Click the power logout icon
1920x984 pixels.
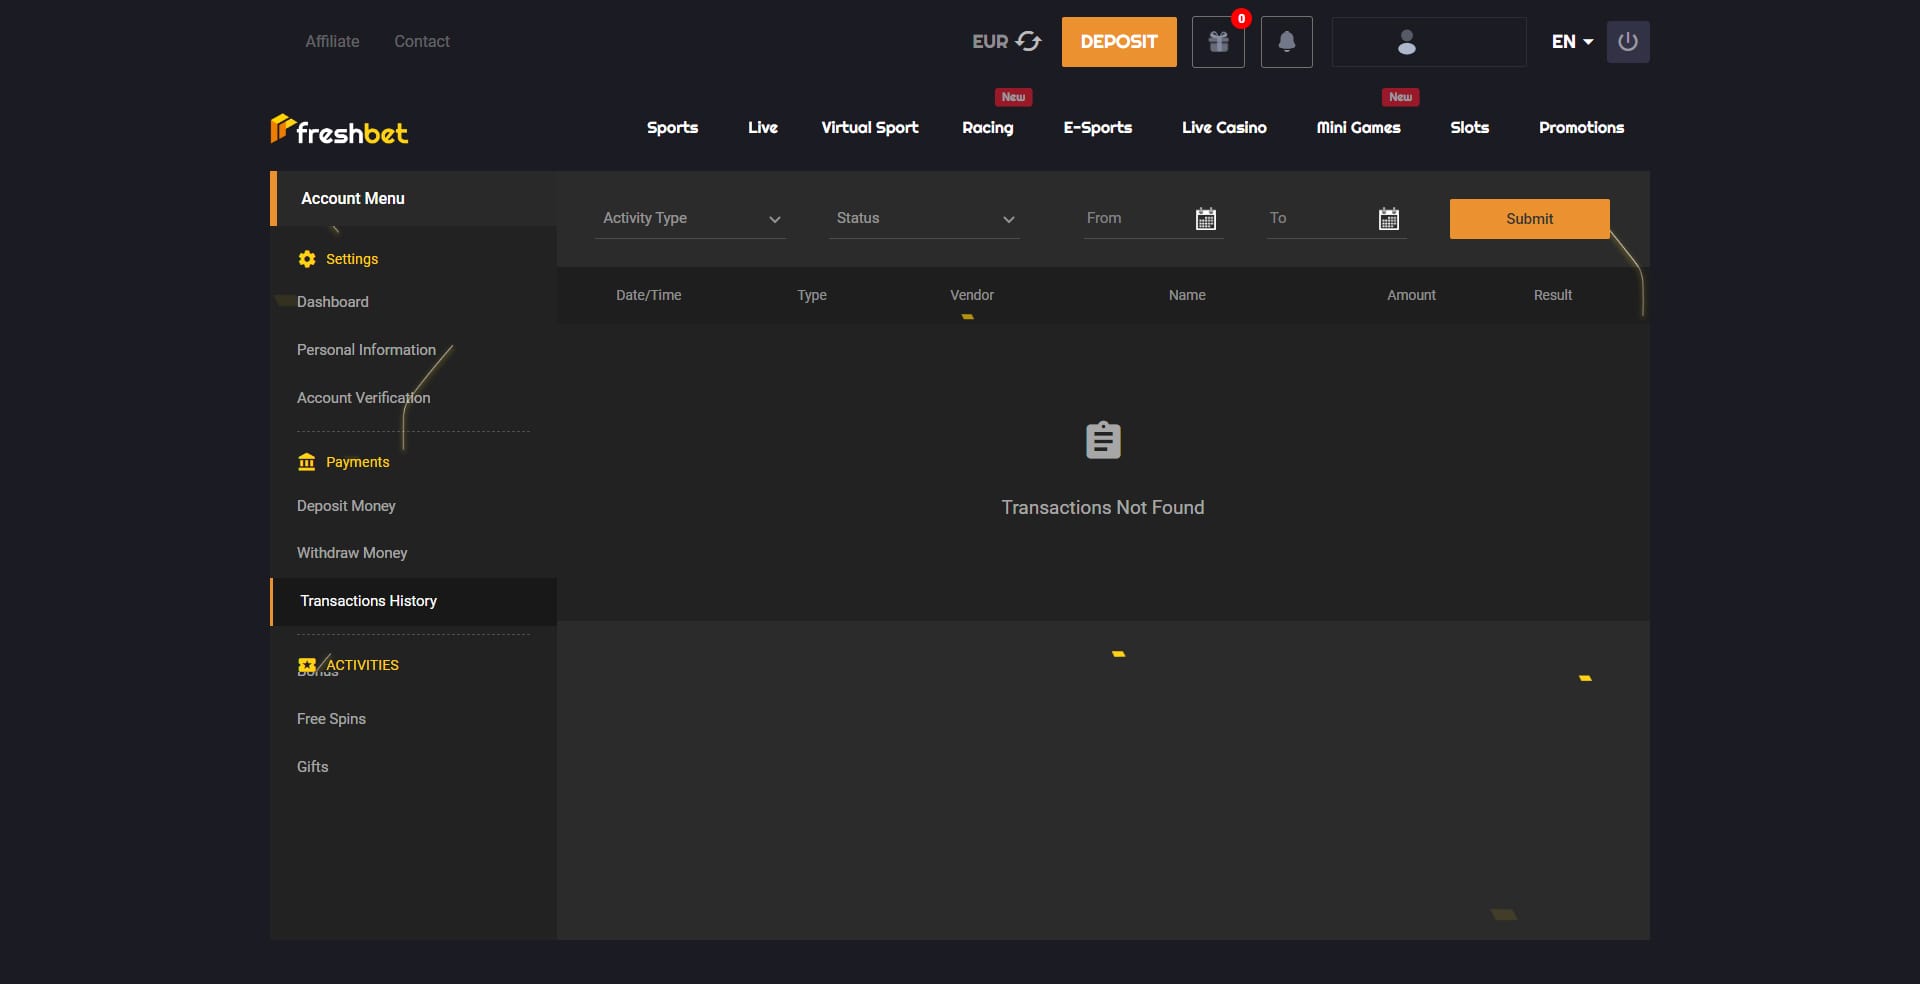point(1627,42)
